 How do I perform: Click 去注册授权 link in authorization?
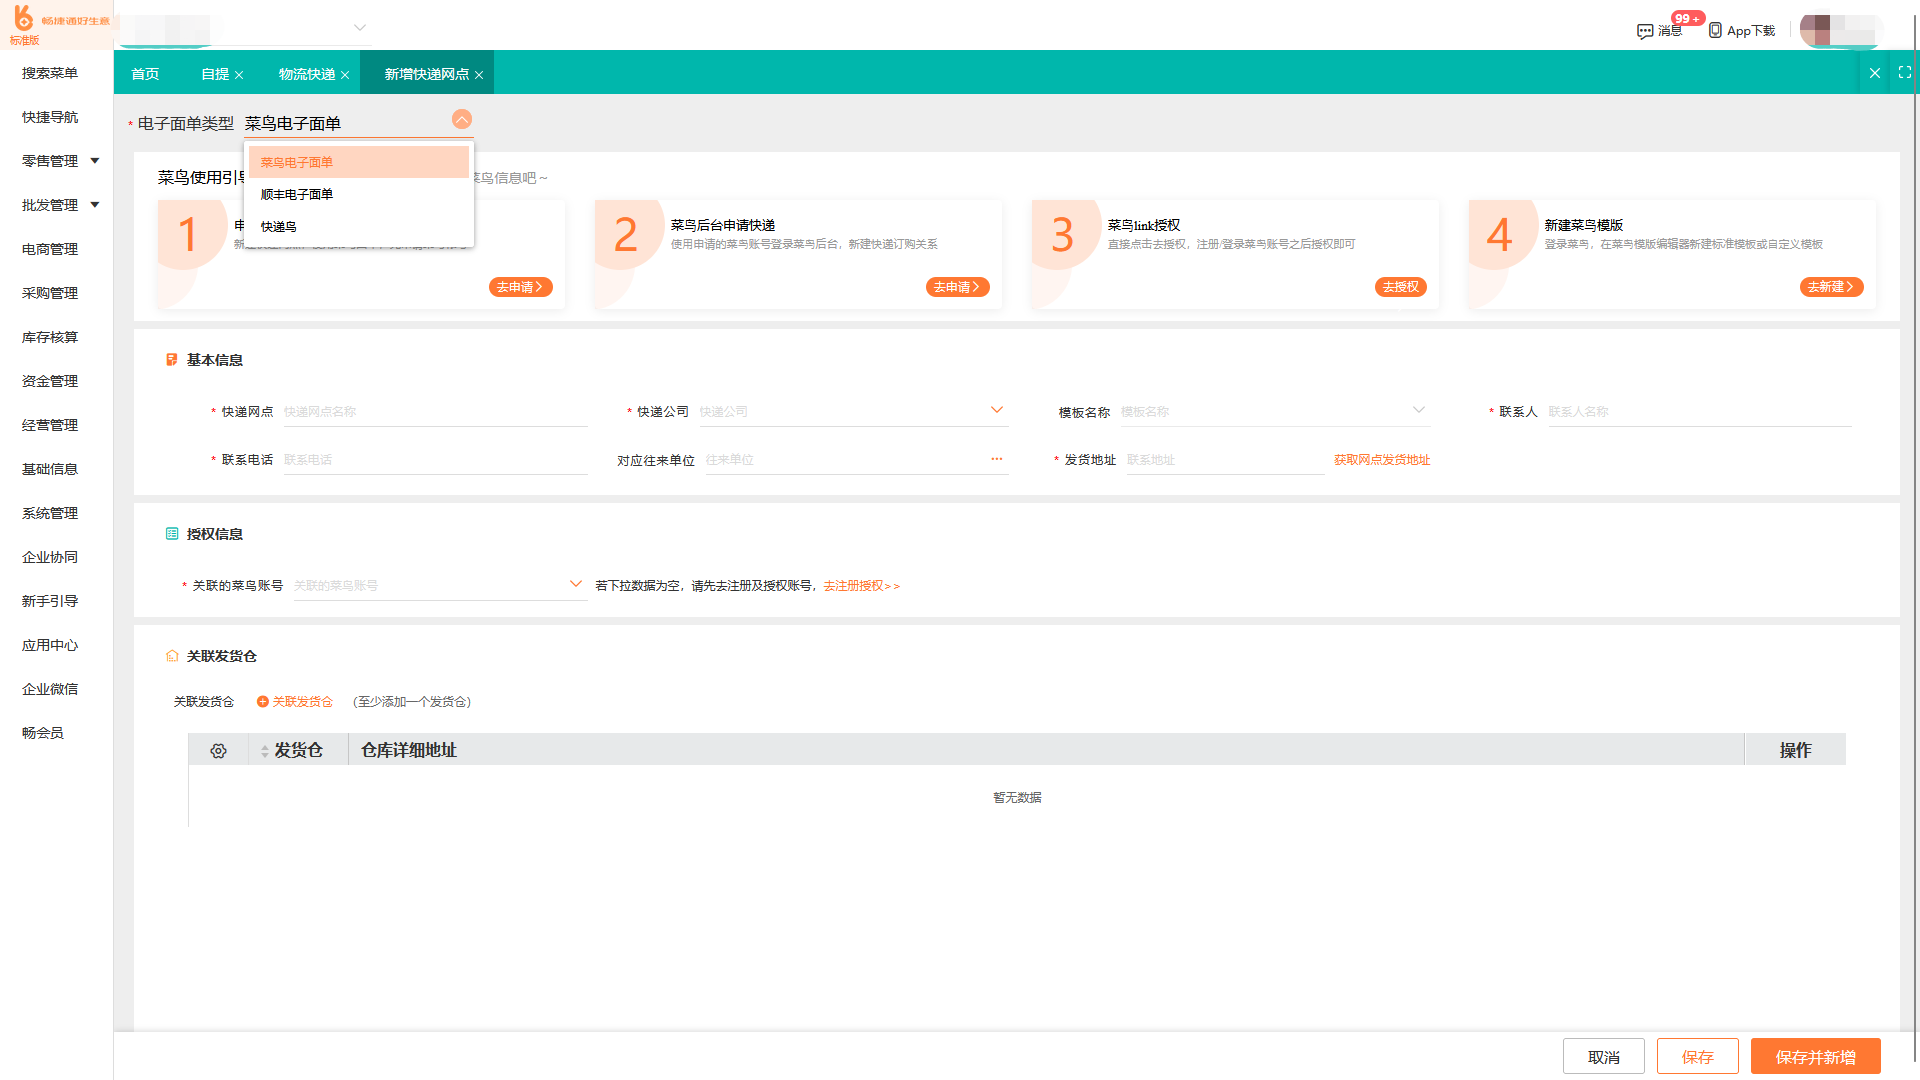(x=858, y=585)
